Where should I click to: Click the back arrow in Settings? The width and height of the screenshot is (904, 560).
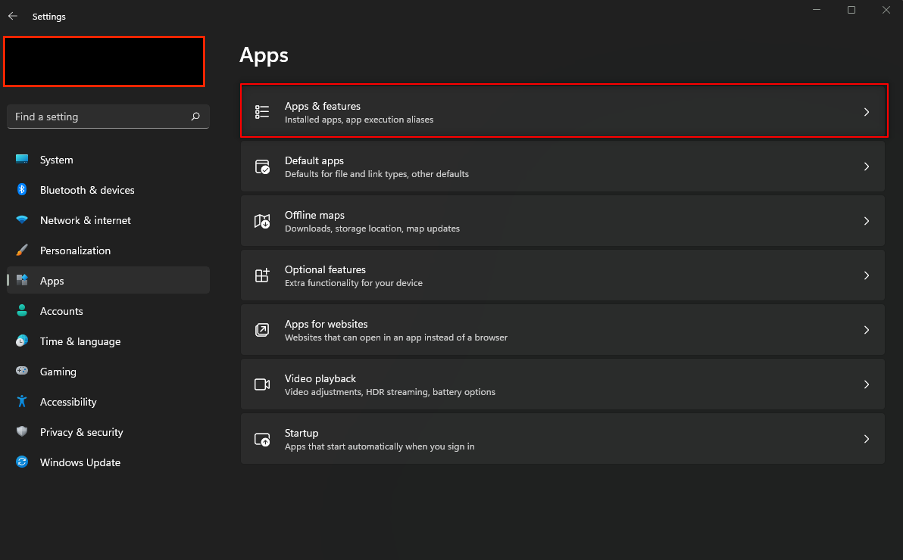coord(13,16)
